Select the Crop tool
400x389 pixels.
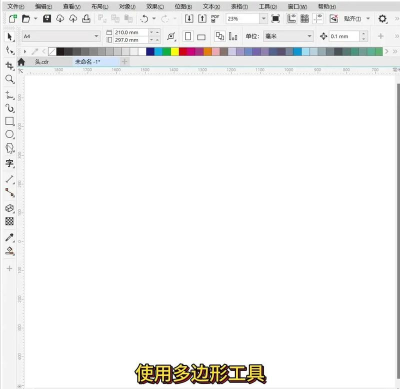point(10,66)
